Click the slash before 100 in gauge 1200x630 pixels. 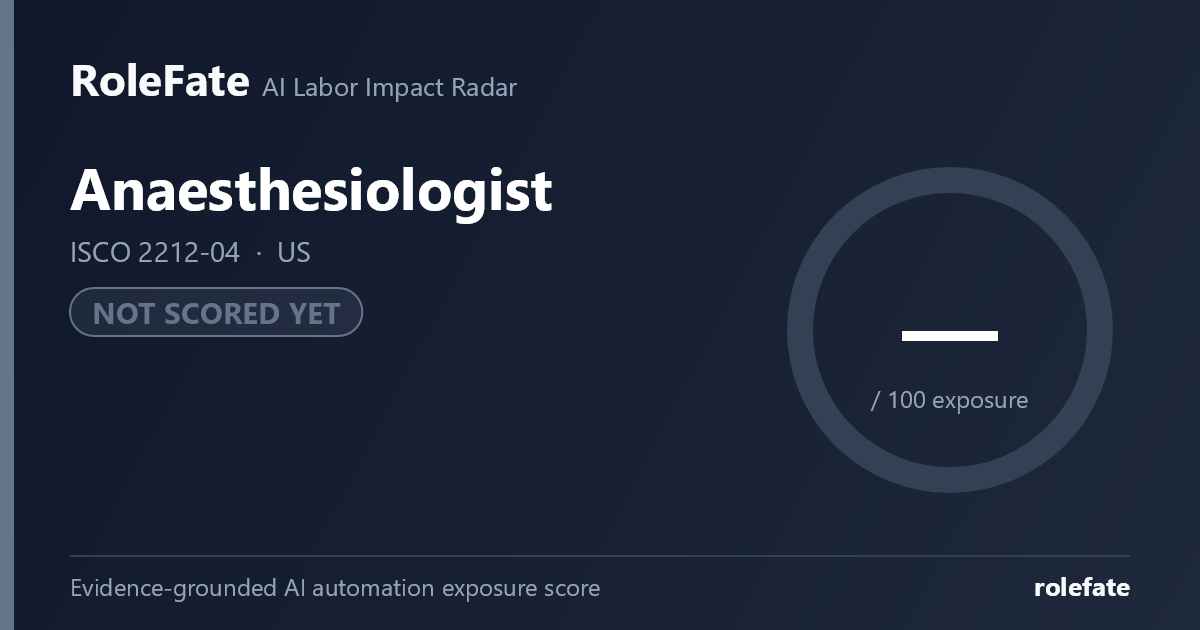(876, 400)
